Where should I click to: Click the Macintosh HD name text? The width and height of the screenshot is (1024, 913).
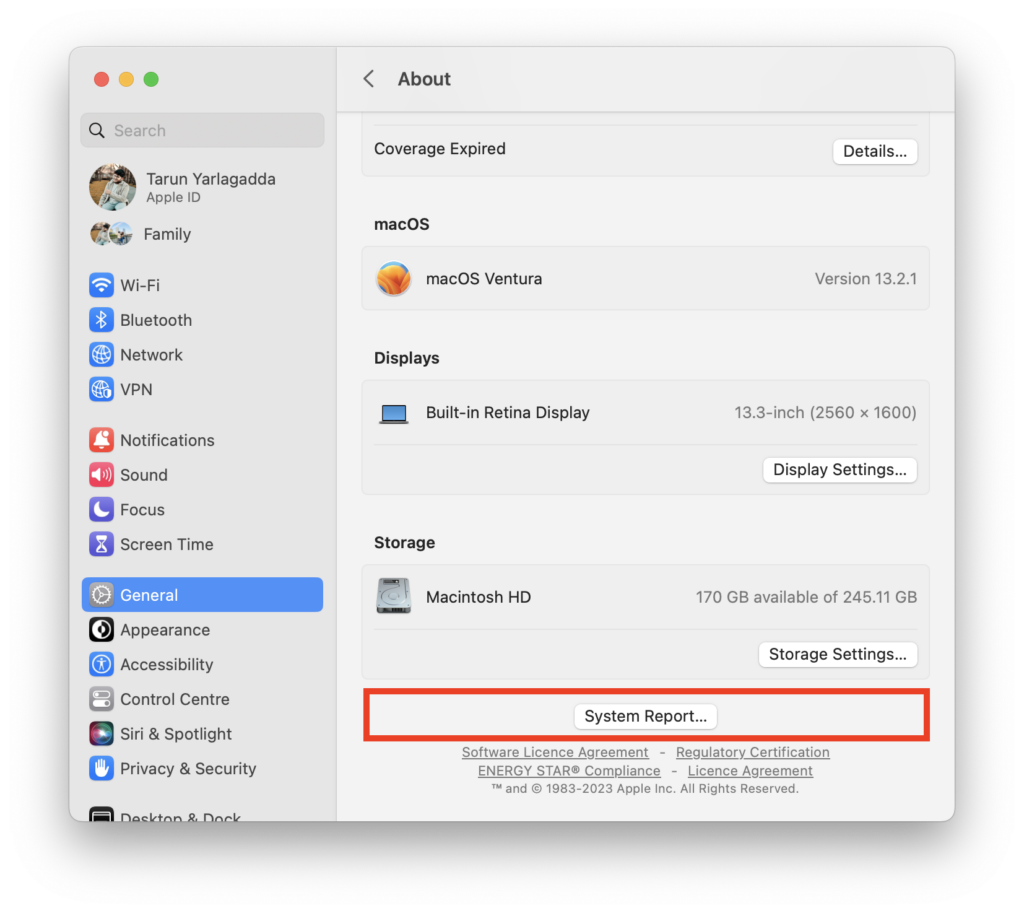(x=478, y=597)
